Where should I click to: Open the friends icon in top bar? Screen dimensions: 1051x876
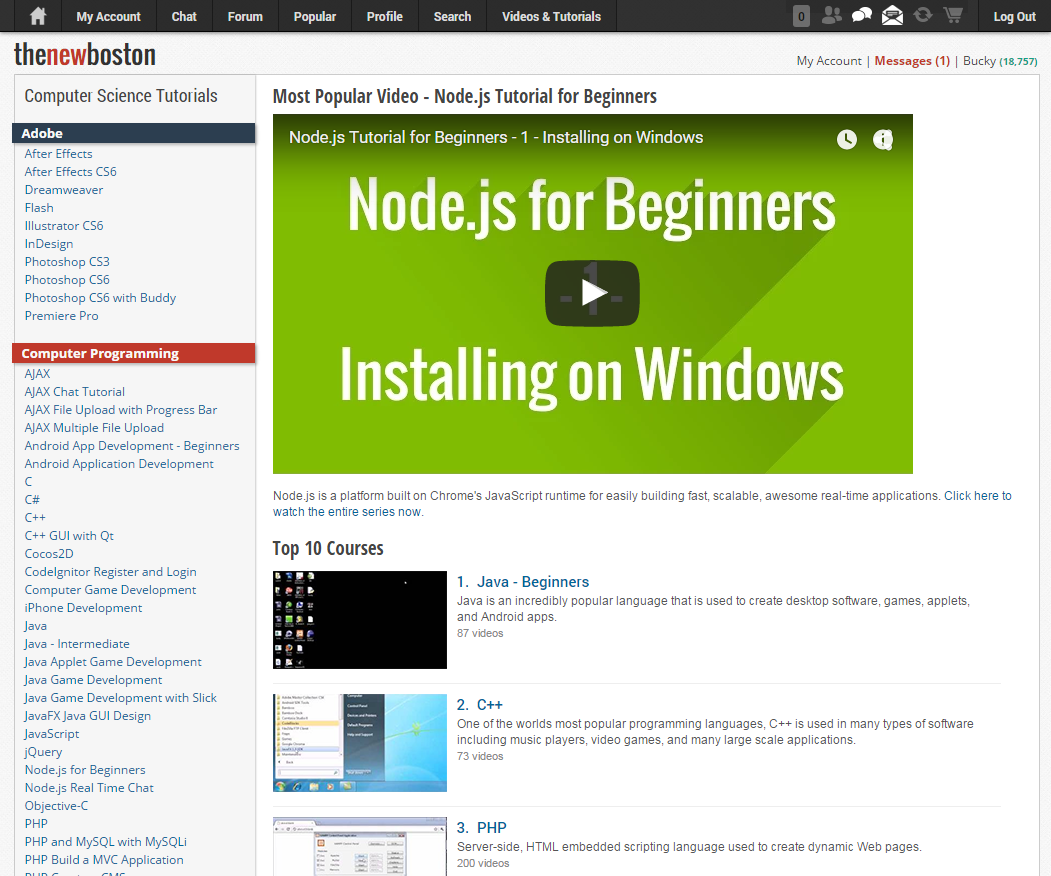pos(831,16)
